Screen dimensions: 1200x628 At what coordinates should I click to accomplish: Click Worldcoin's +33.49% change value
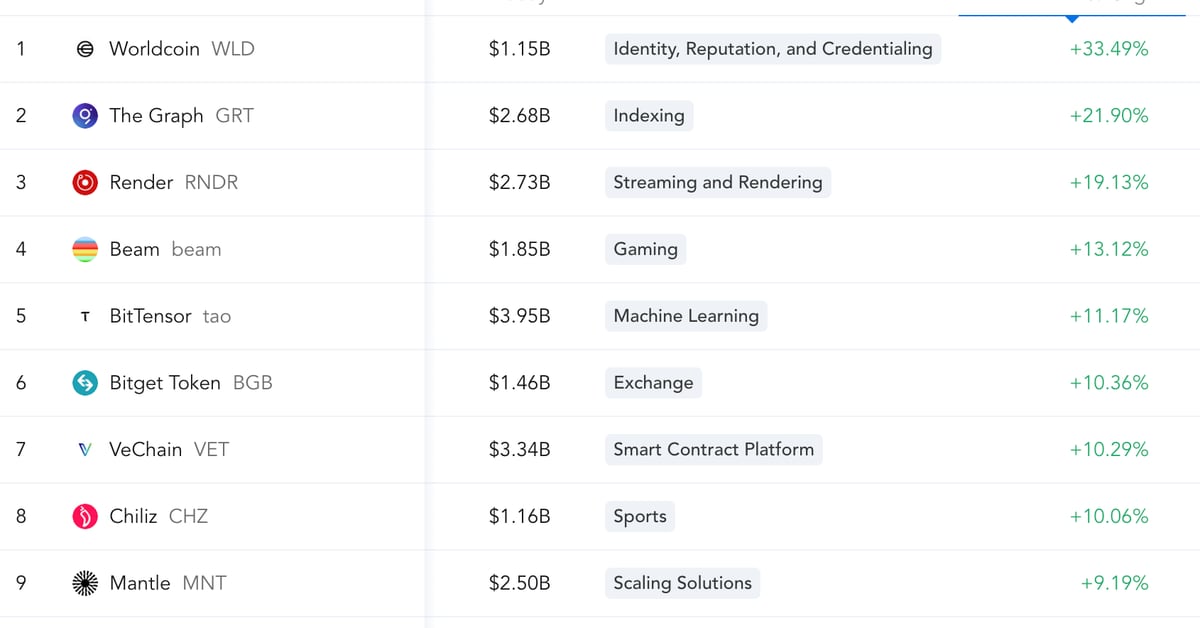(1108, 49)
